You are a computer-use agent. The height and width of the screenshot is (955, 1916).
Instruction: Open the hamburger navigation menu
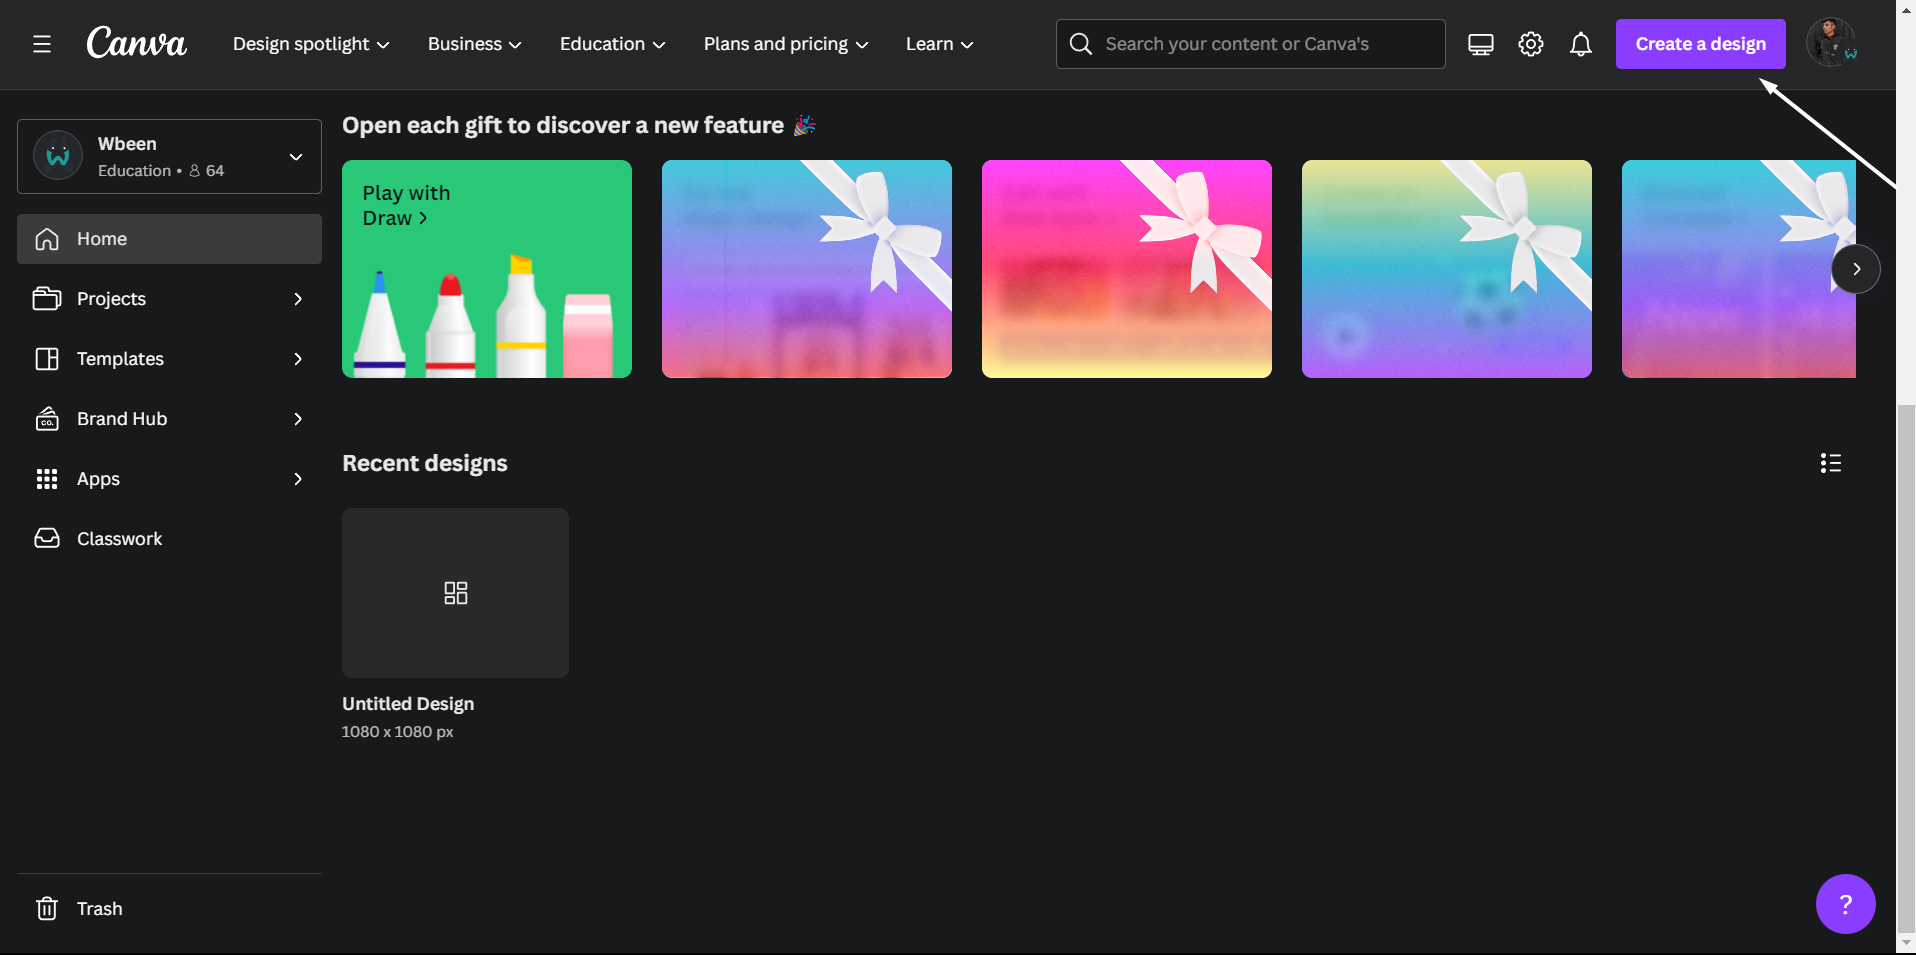42,44
